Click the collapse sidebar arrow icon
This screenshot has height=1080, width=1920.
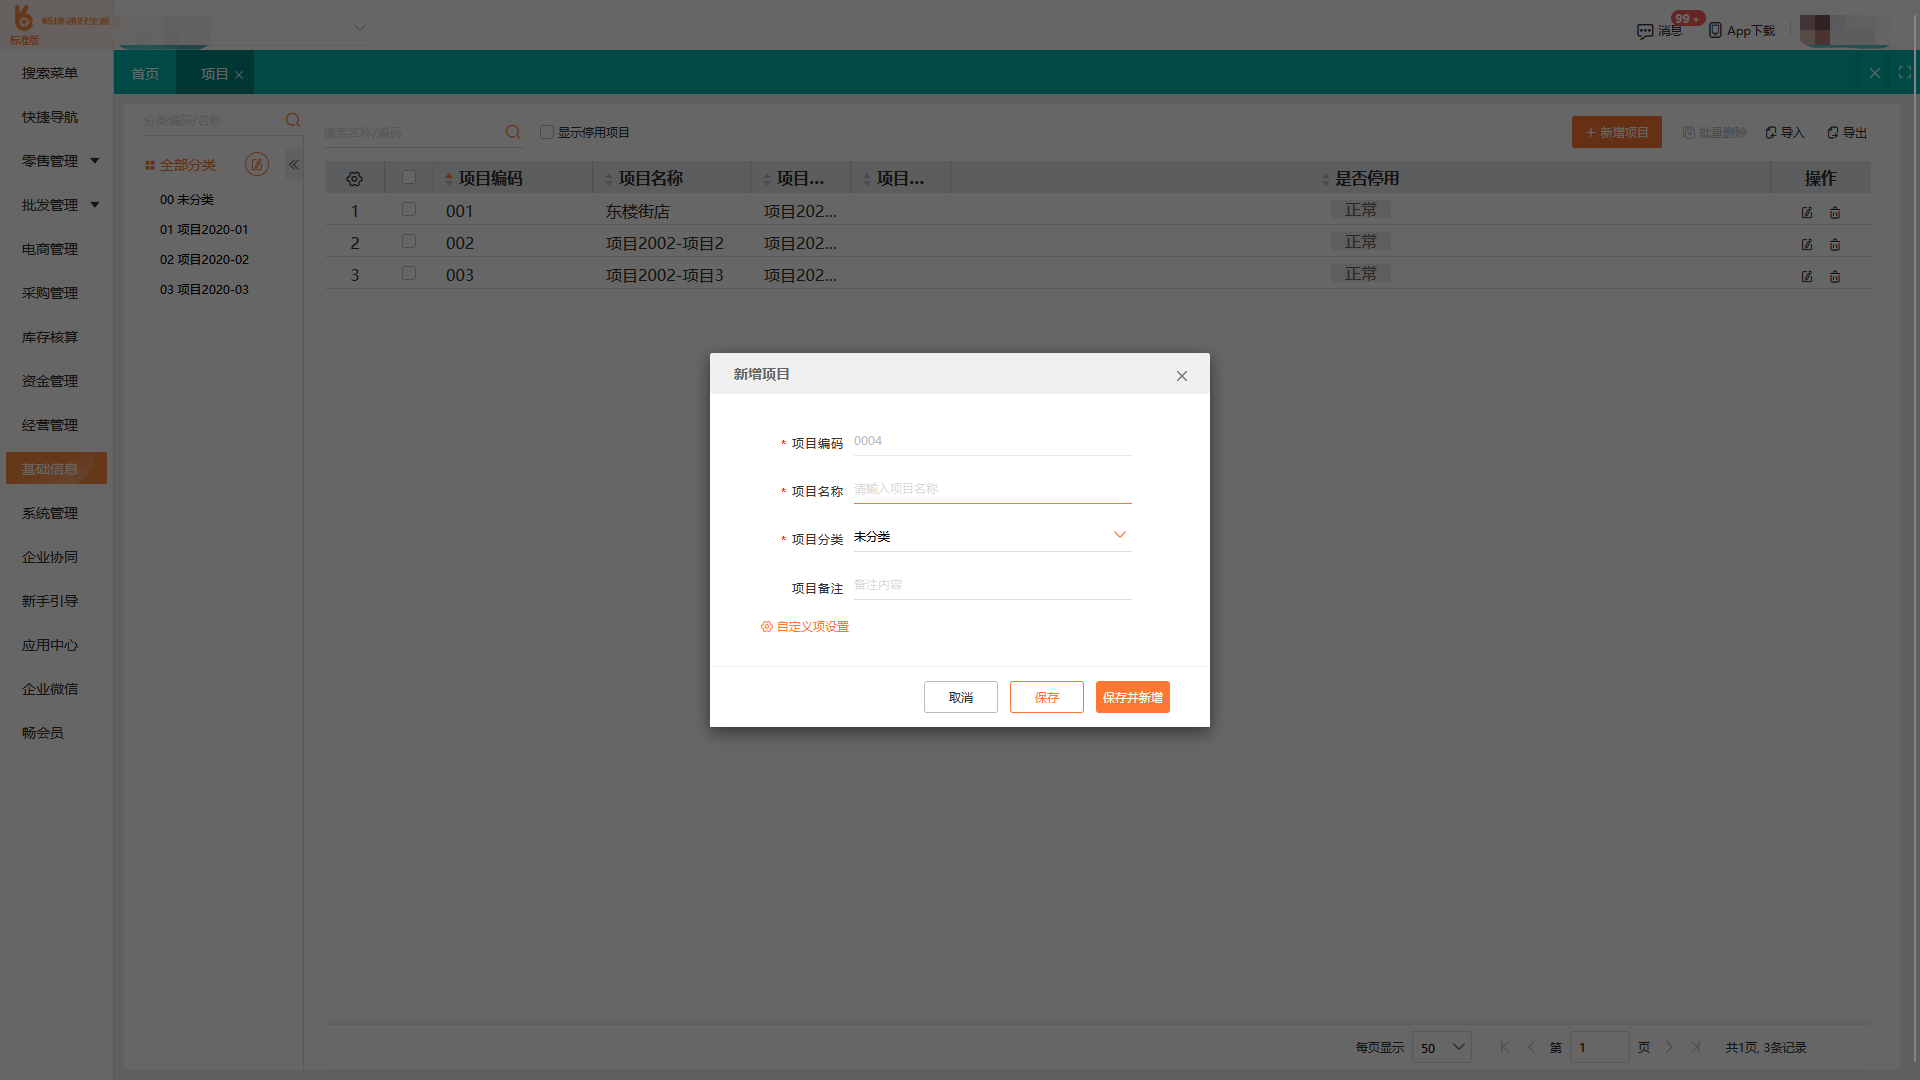(294, 165)
